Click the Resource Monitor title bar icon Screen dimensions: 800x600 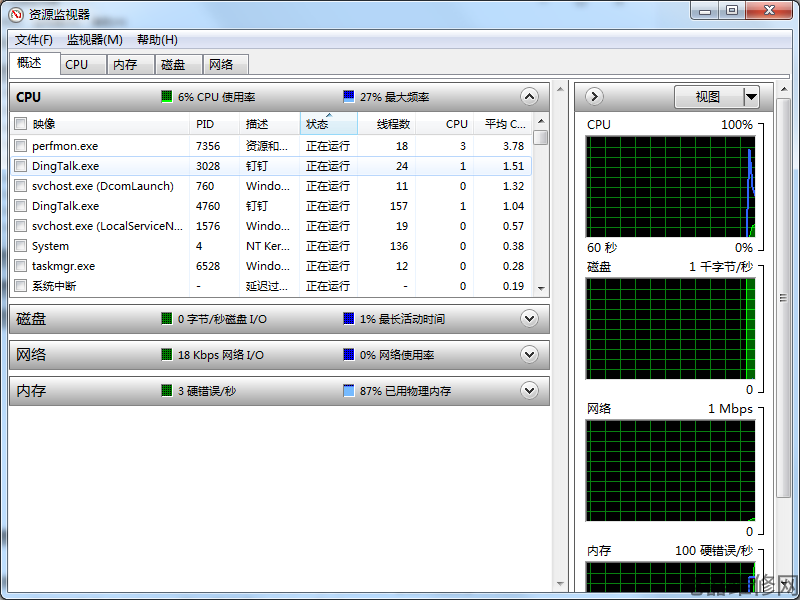click(x=15, y=14)
